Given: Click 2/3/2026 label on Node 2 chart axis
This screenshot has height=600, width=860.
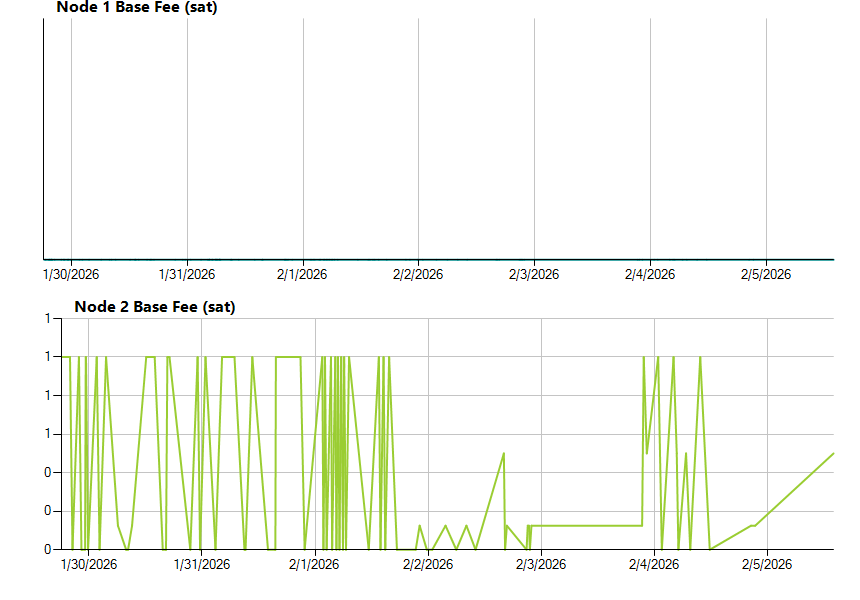Looking at the screenshot, I should tap(541, 564).
